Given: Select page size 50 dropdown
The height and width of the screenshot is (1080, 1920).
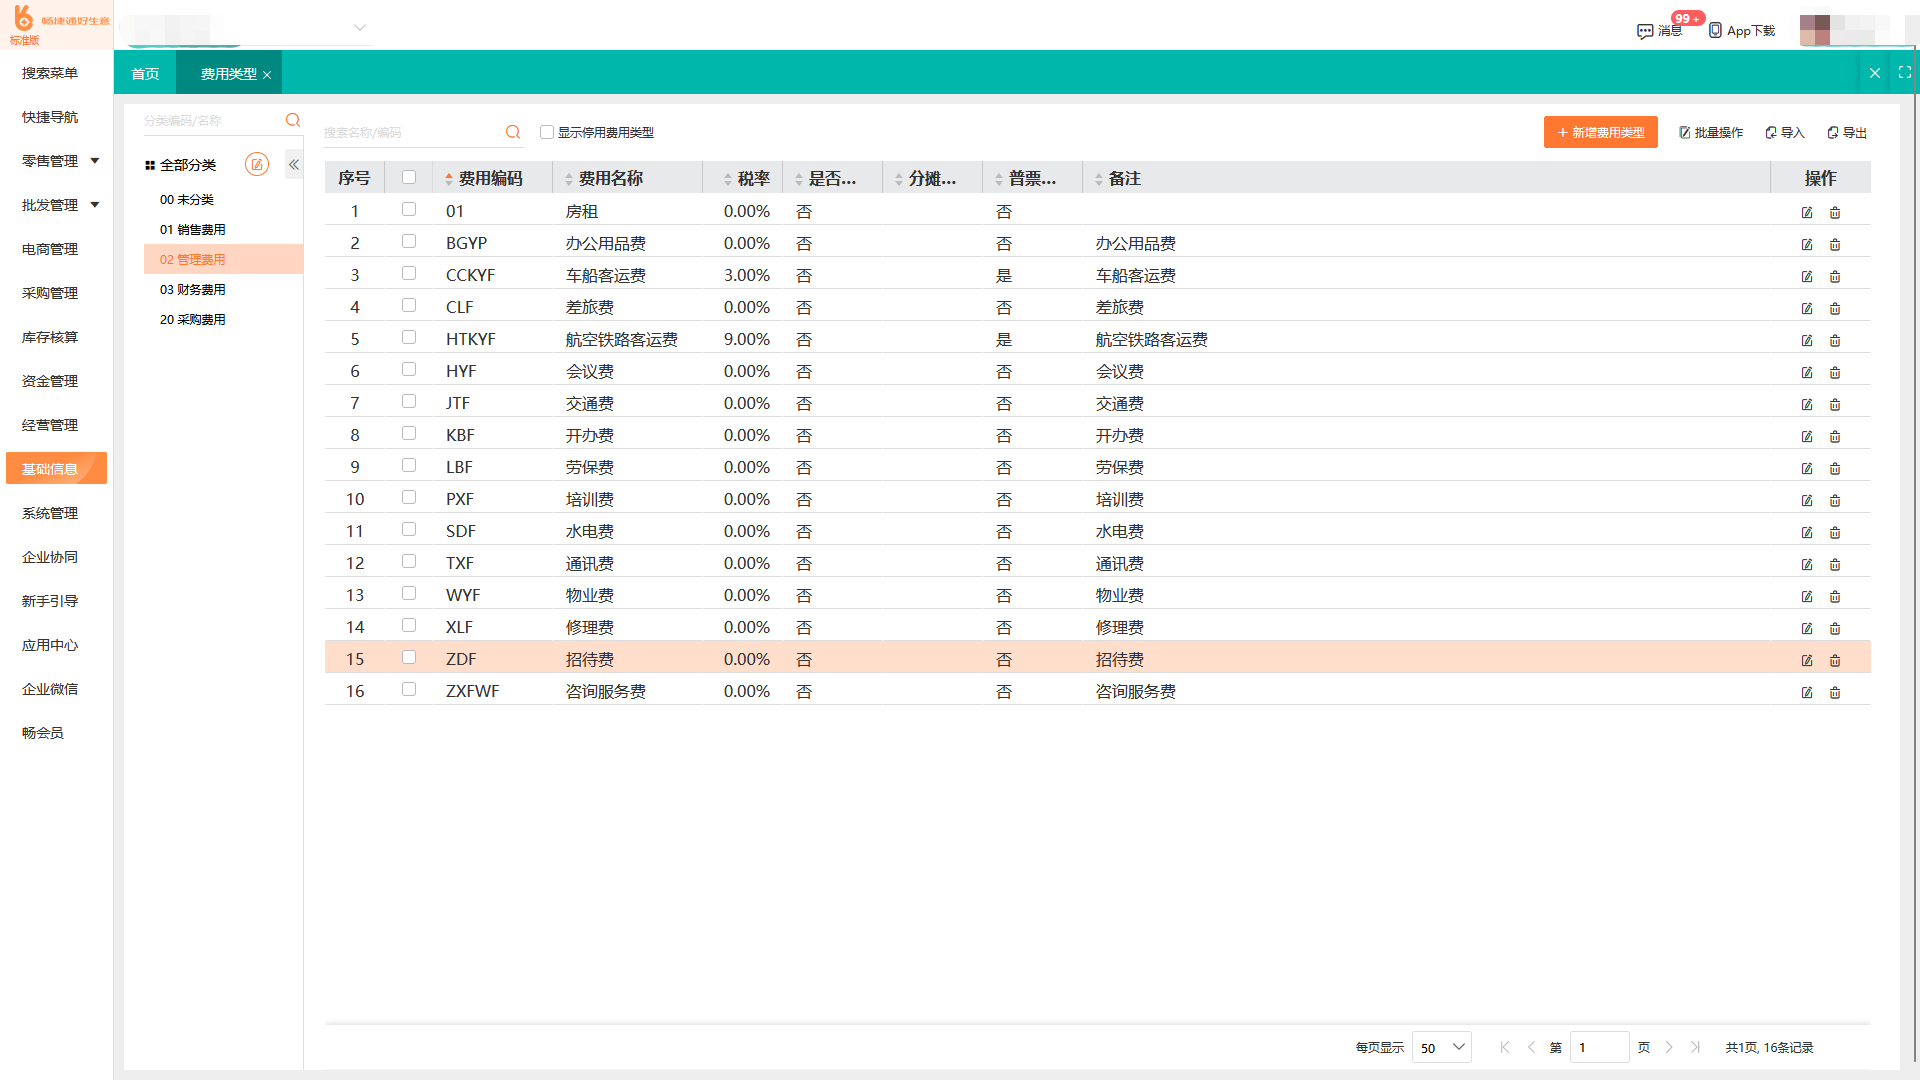Looking at the screenshot, I should click(1439, 1047).
